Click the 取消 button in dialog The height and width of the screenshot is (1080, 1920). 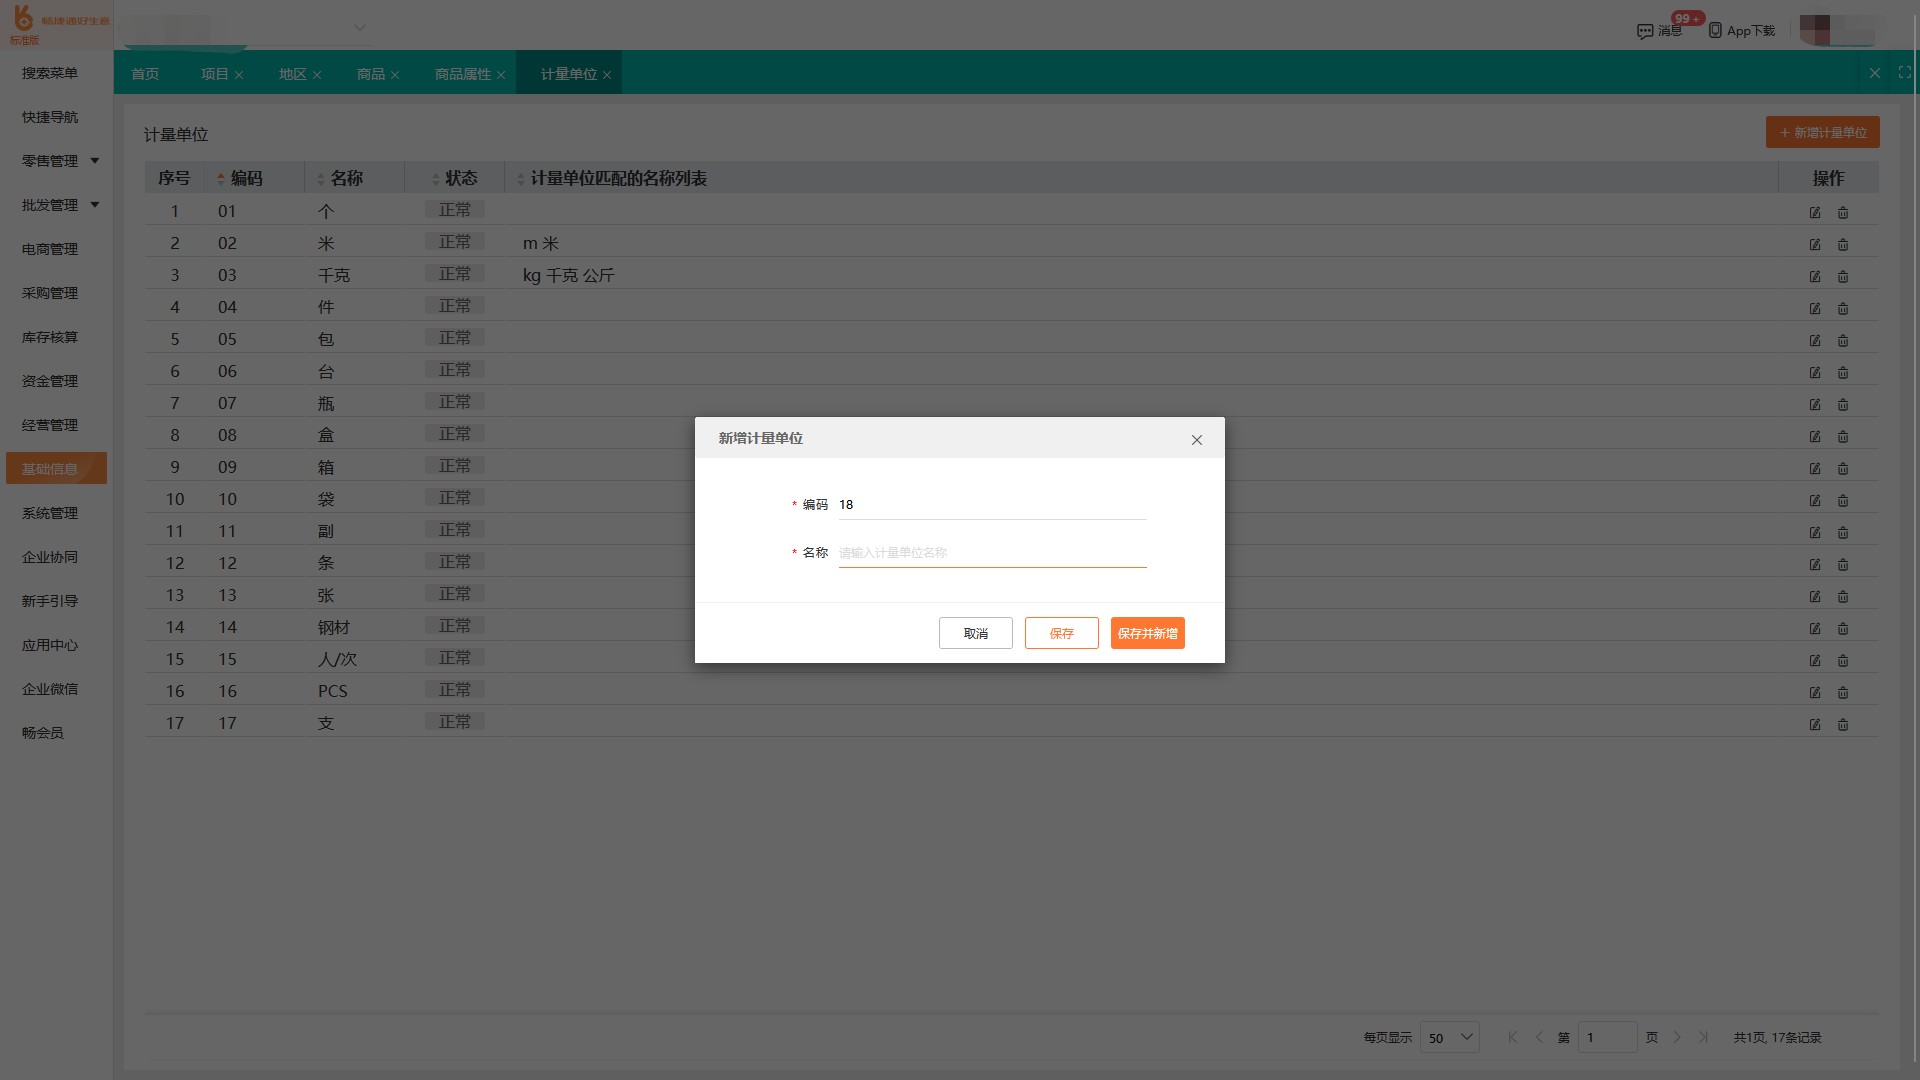coord(976,633)
